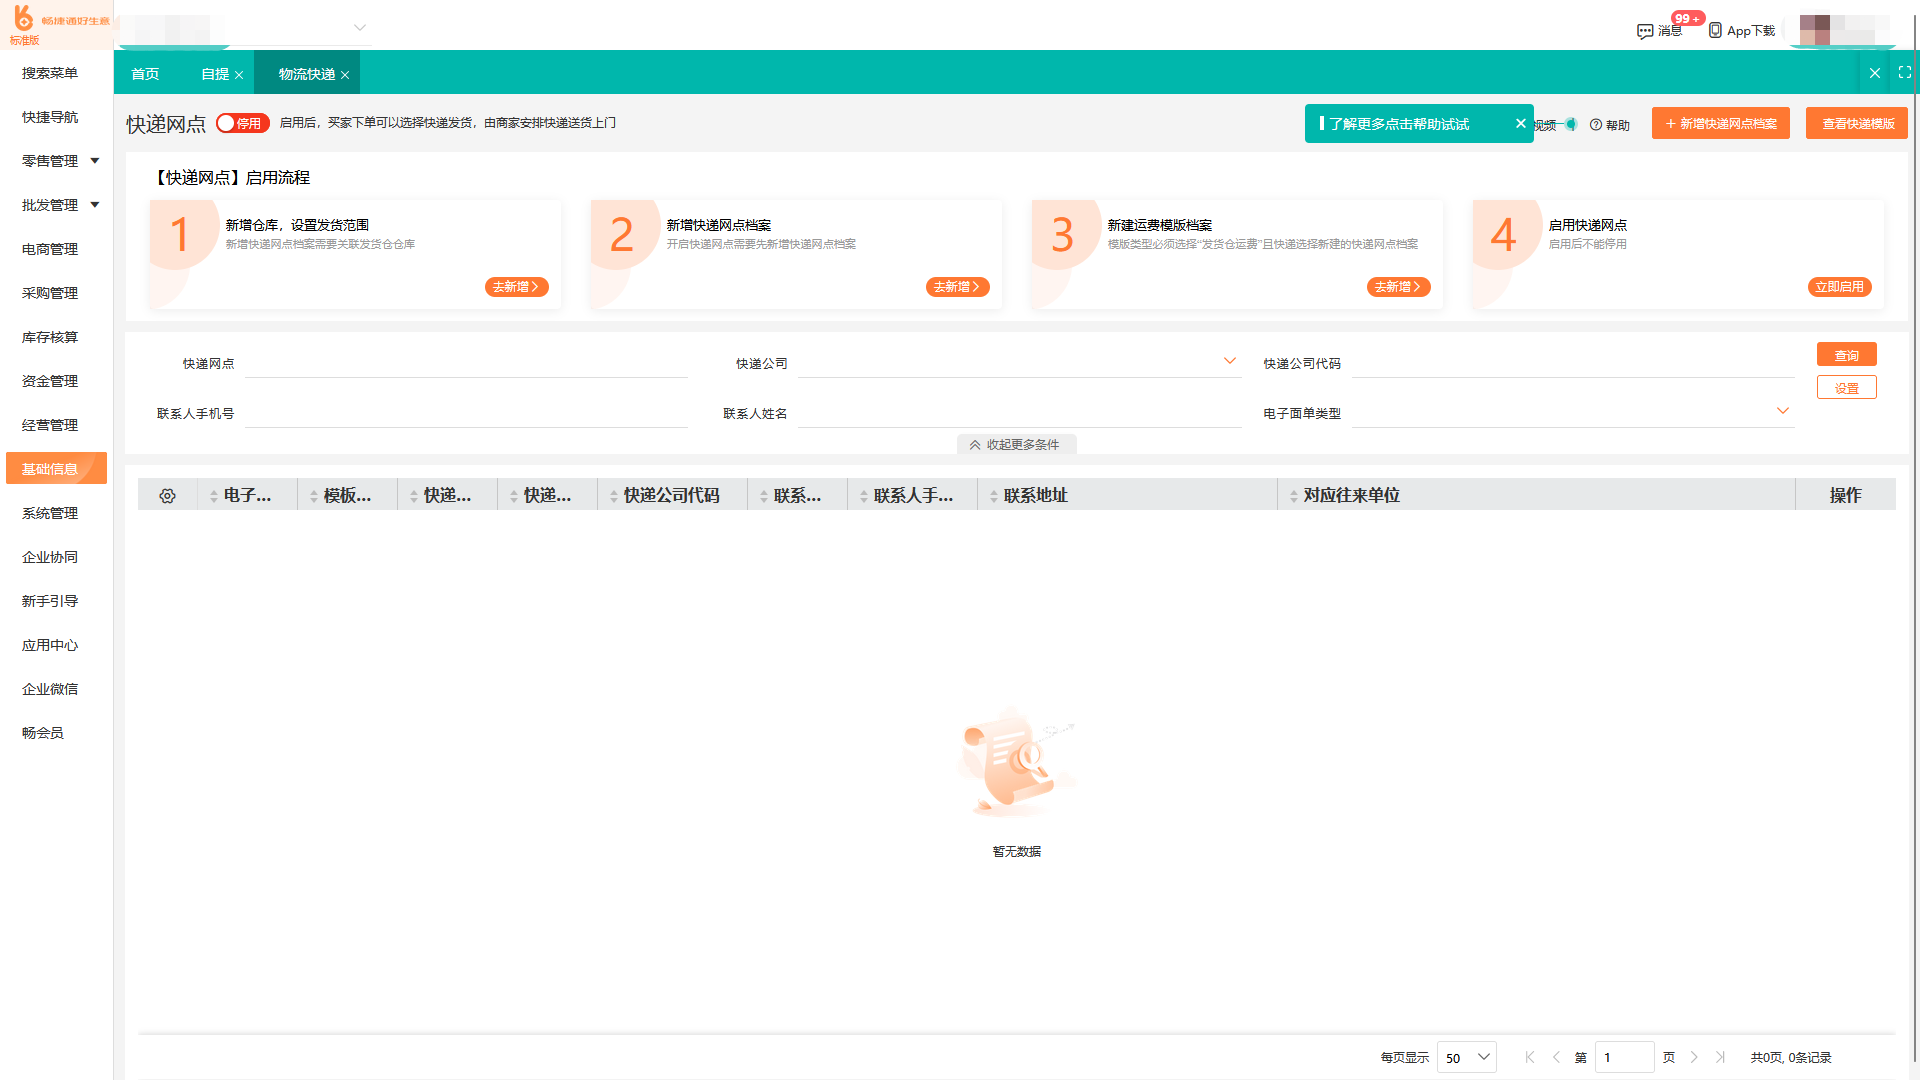The width and height of the screenshot is (1920, 1080).
Task: Toggle 快递网点 enabled/disabled switch
Action: [x=243, y=121]
